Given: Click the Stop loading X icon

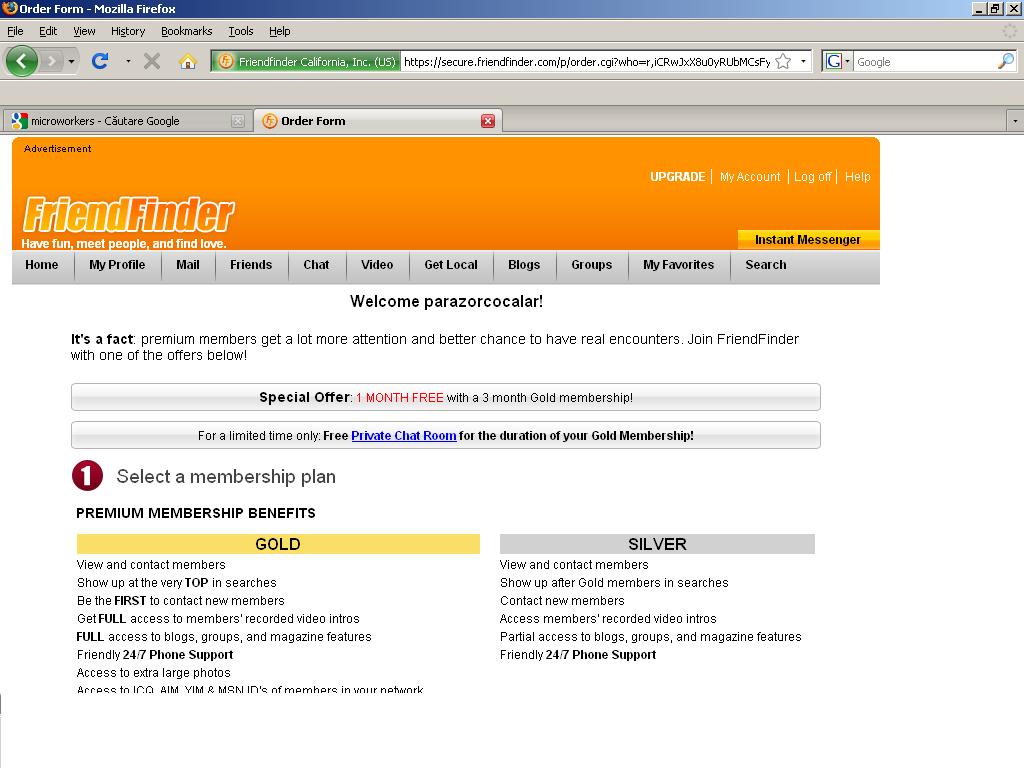Looking at the screenshot, I should [x=152, y=61].
